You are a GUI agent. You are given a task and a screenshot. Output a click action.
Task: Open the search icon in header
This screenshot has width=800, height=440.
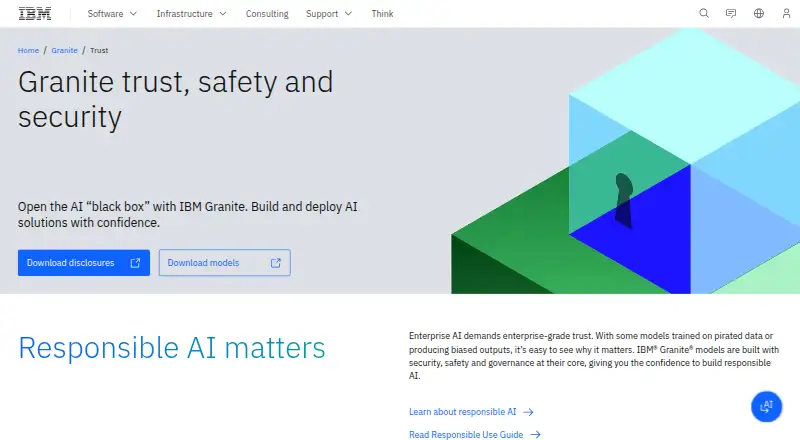pos(704,13)
